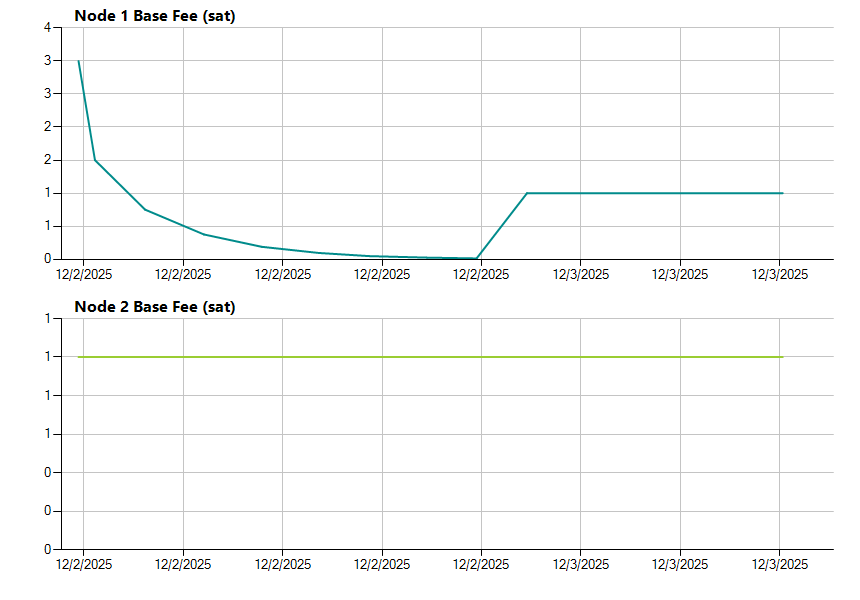Click the first 12/2/2025 x-axis label on Node 2 chart
860x600 pixels.
pyautogui.click(x=84, y=565)
